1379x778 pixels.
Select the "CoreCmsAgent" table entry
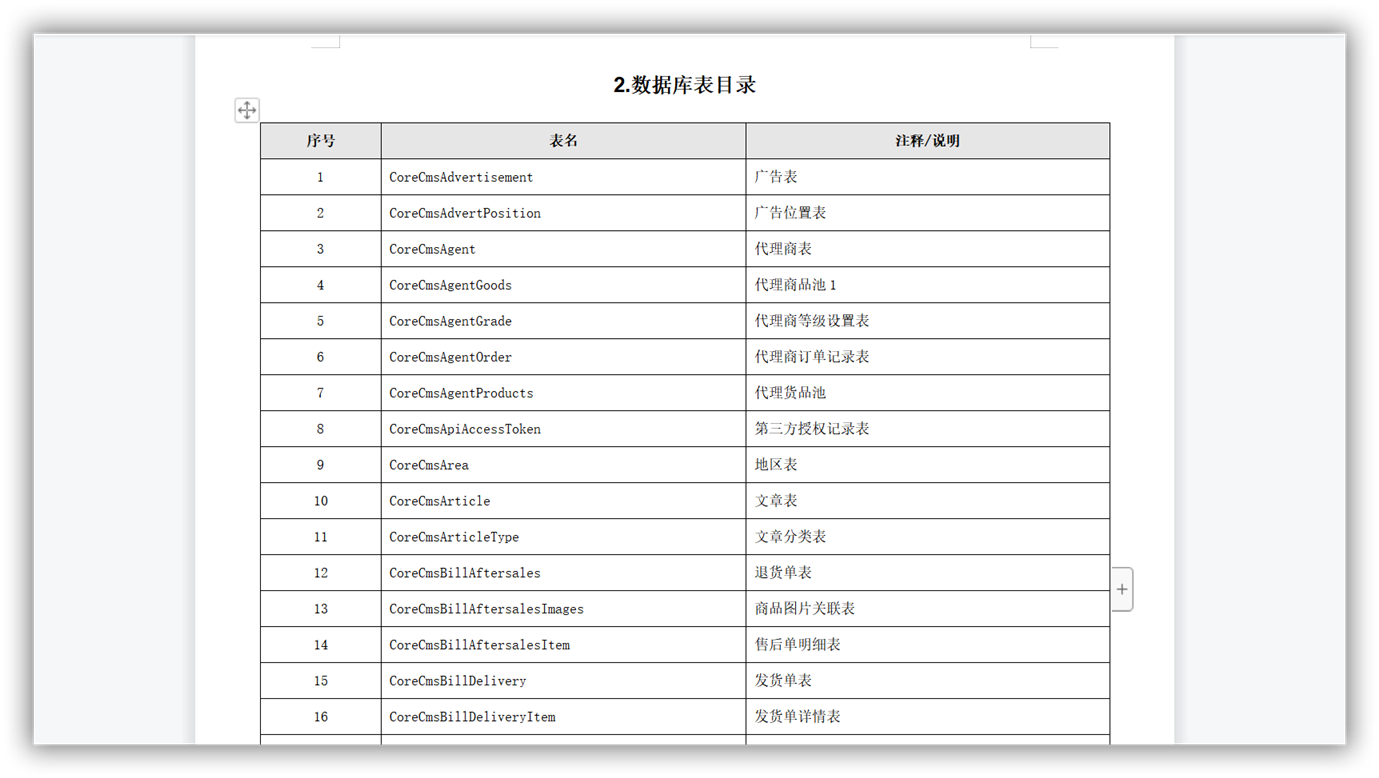coord(432,249)
